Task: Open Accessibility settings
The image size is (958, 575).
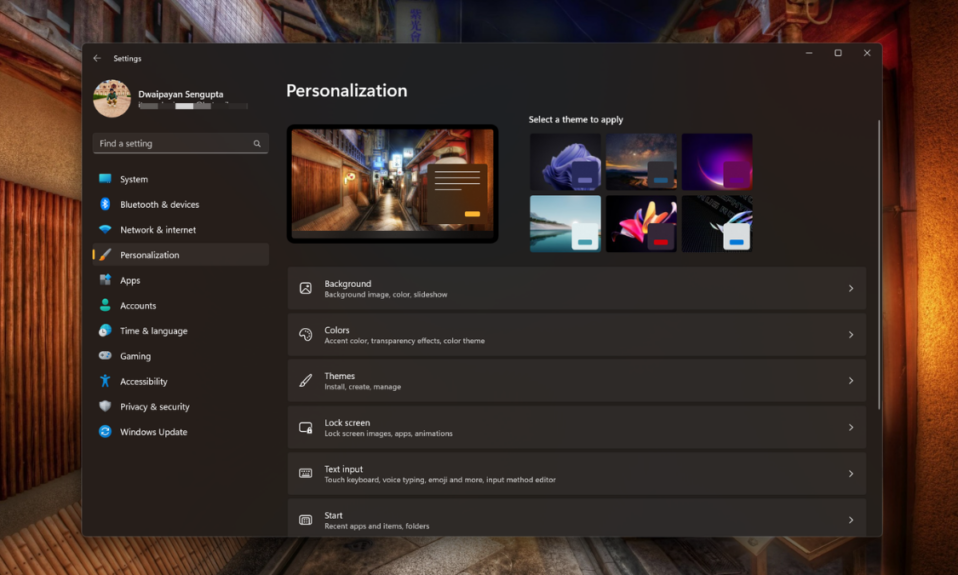Action: click(181, 381)
